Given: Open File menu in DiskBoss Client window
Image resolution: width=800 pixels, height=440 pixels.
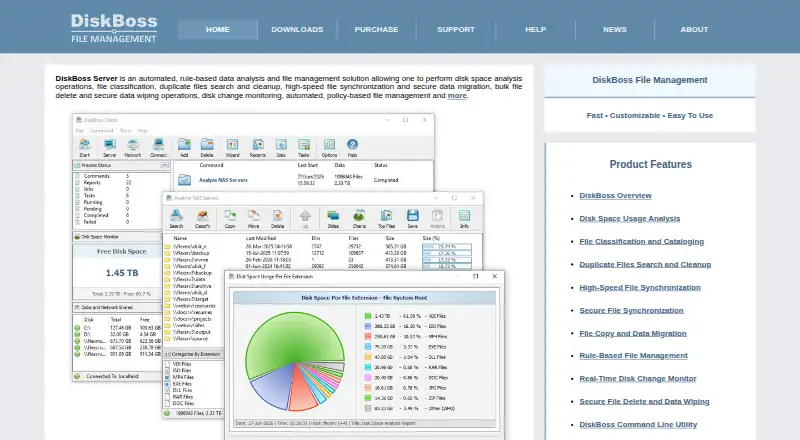Looking at the screenshot, I should tap(80, 131).
